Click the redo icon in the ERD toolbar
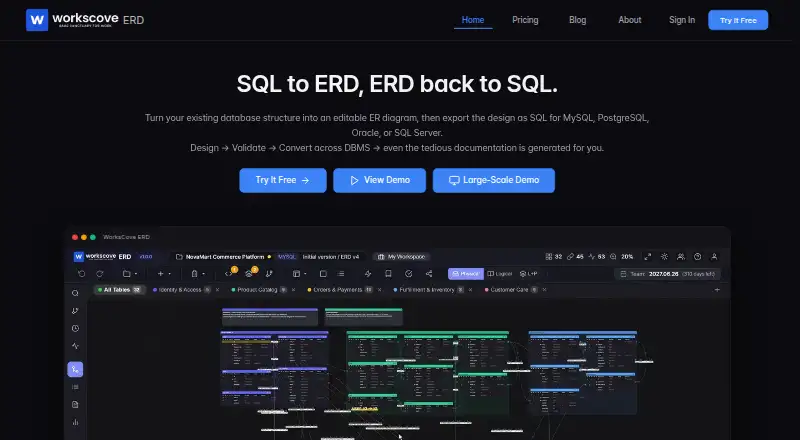Viewport: 800px width, 440px height. click(x=100, y=274)
